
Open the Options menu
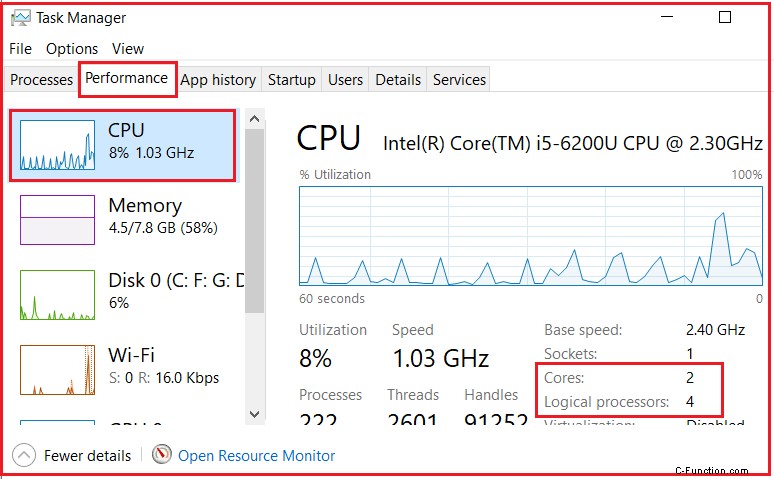click(72, 48)
